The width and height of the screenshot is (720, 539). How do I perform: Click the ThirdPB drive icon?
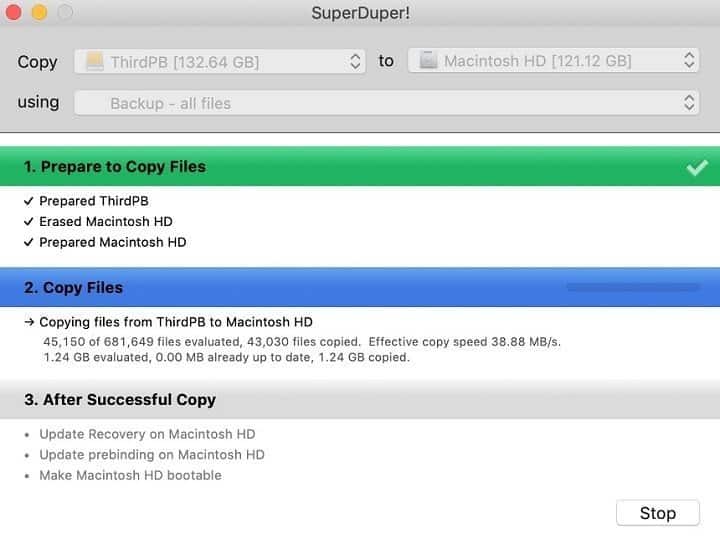pos(95,62)
